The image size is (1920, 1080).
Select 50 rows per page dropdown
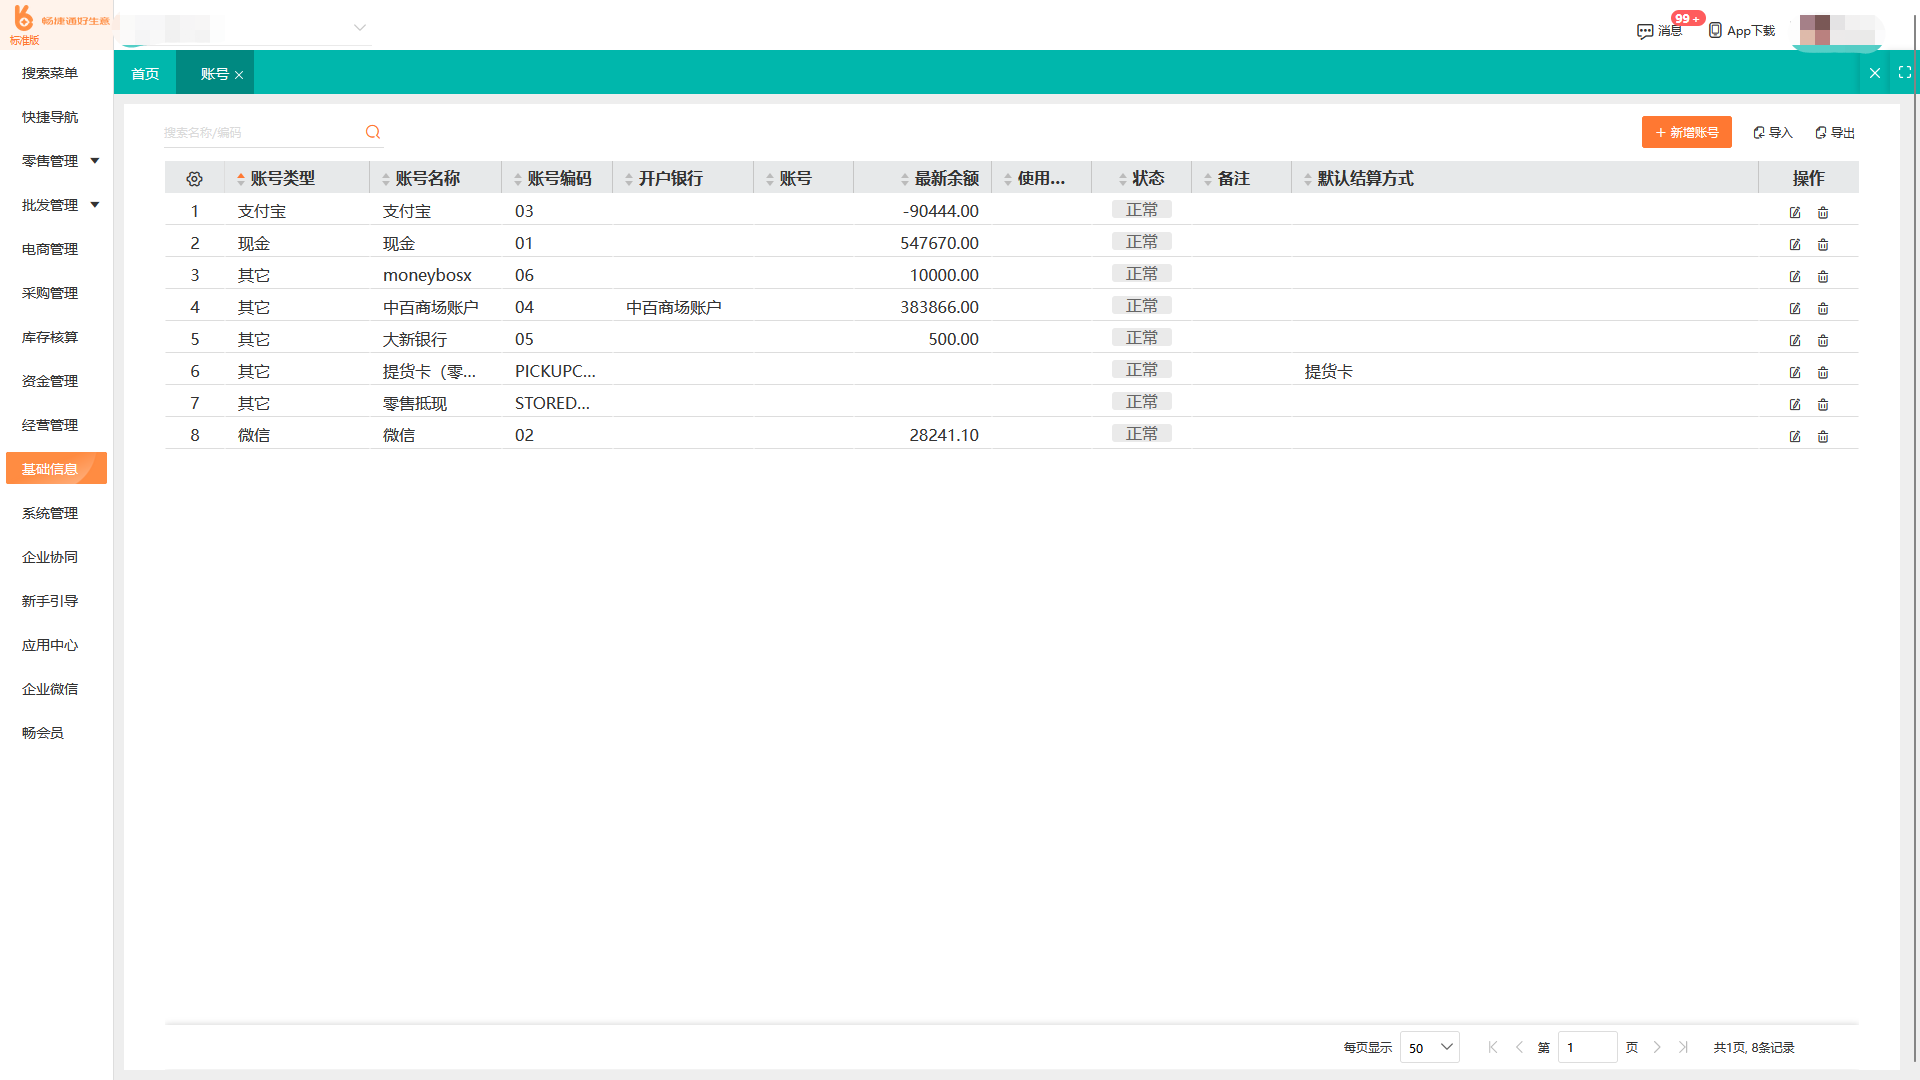point(1428,1047)
